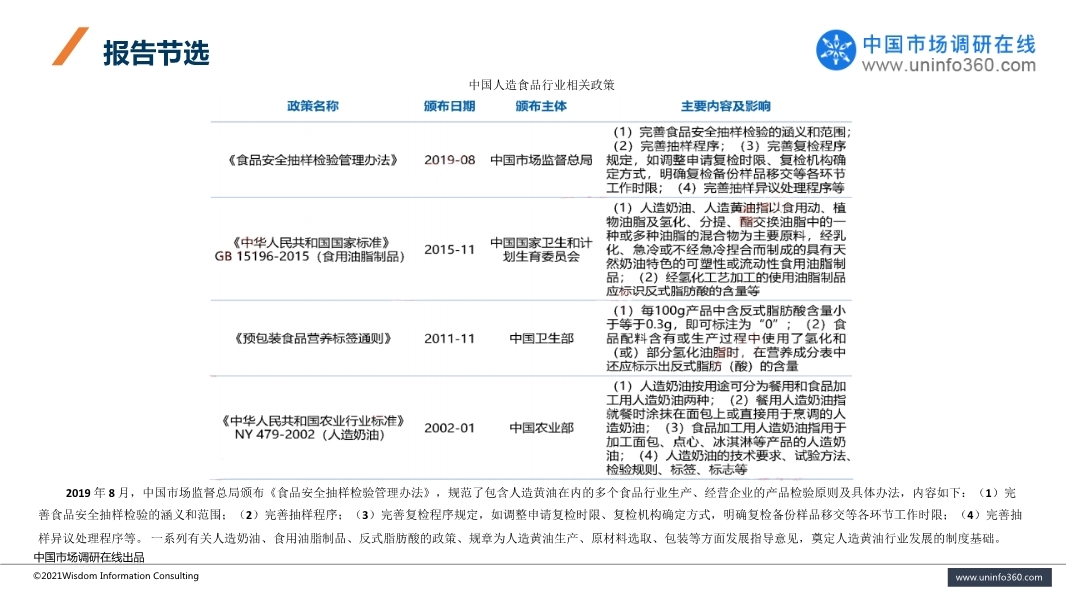Select the 《预包装食品营养标签通则》 policy cell

[x=312, y=338]
